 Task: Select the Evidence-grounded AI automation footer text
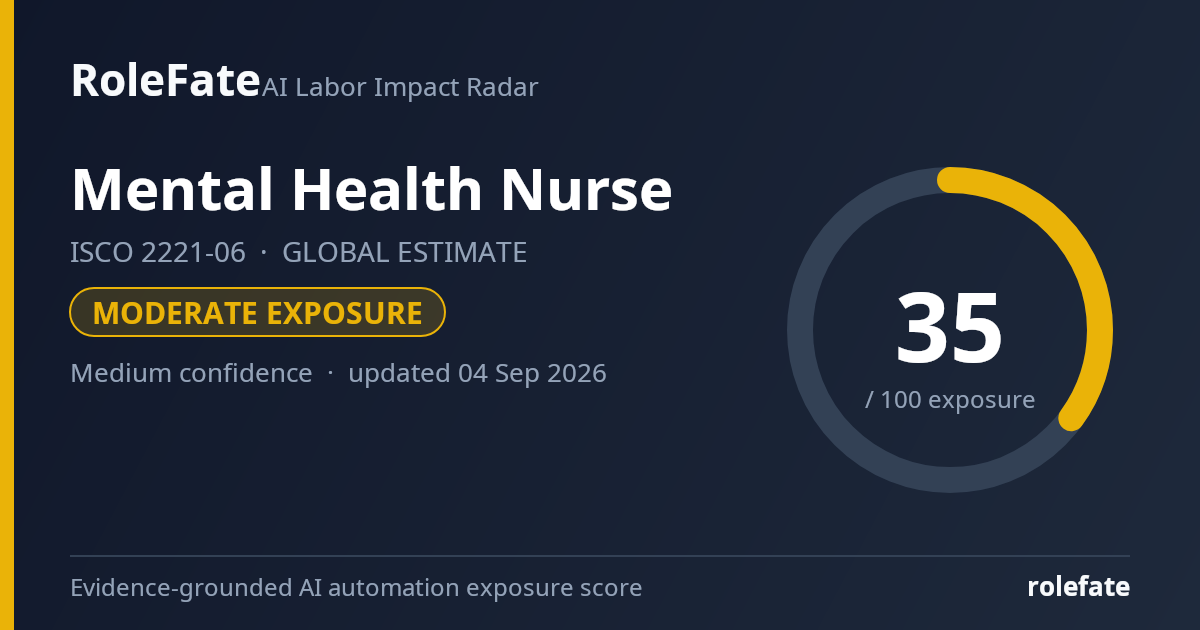[356, 588]
